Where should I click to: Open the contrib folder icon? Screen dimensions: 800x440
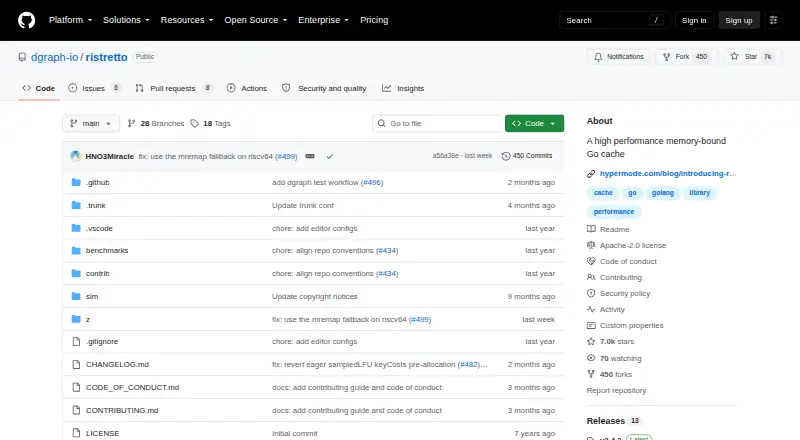tap(76, 274)
